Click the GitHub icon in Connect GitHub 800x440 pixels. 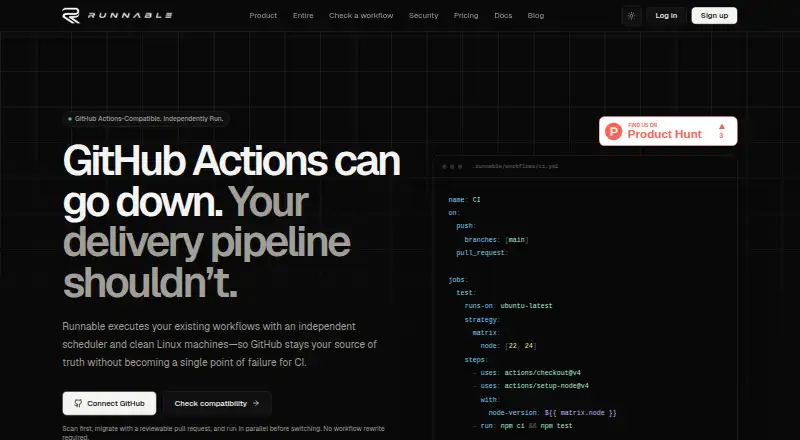78,403
